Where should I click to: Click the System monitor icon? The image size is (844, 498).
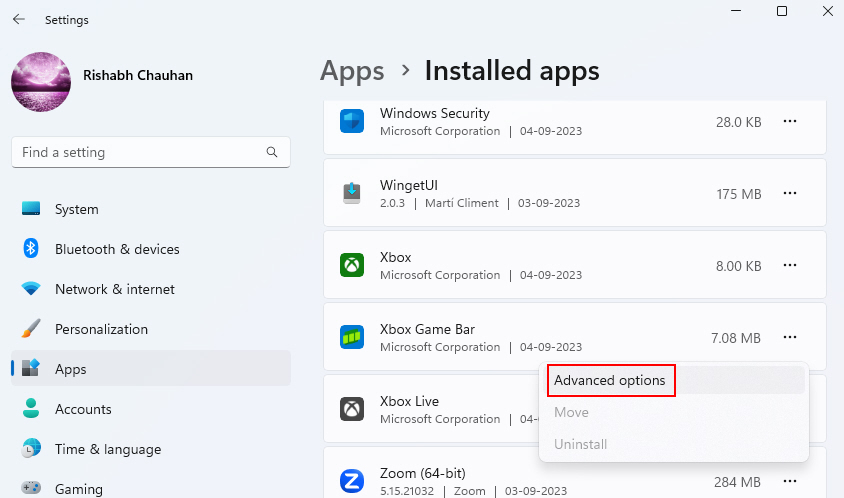tap(31, 208)
